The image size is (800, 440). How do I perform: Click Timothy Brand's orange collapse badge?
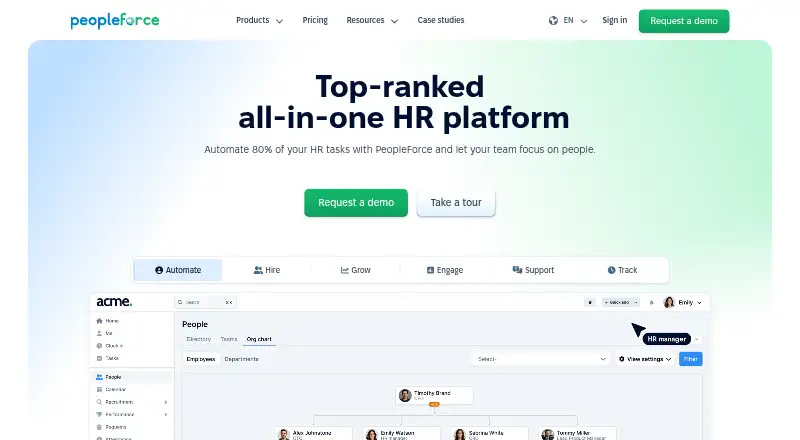tap(434, 404)
